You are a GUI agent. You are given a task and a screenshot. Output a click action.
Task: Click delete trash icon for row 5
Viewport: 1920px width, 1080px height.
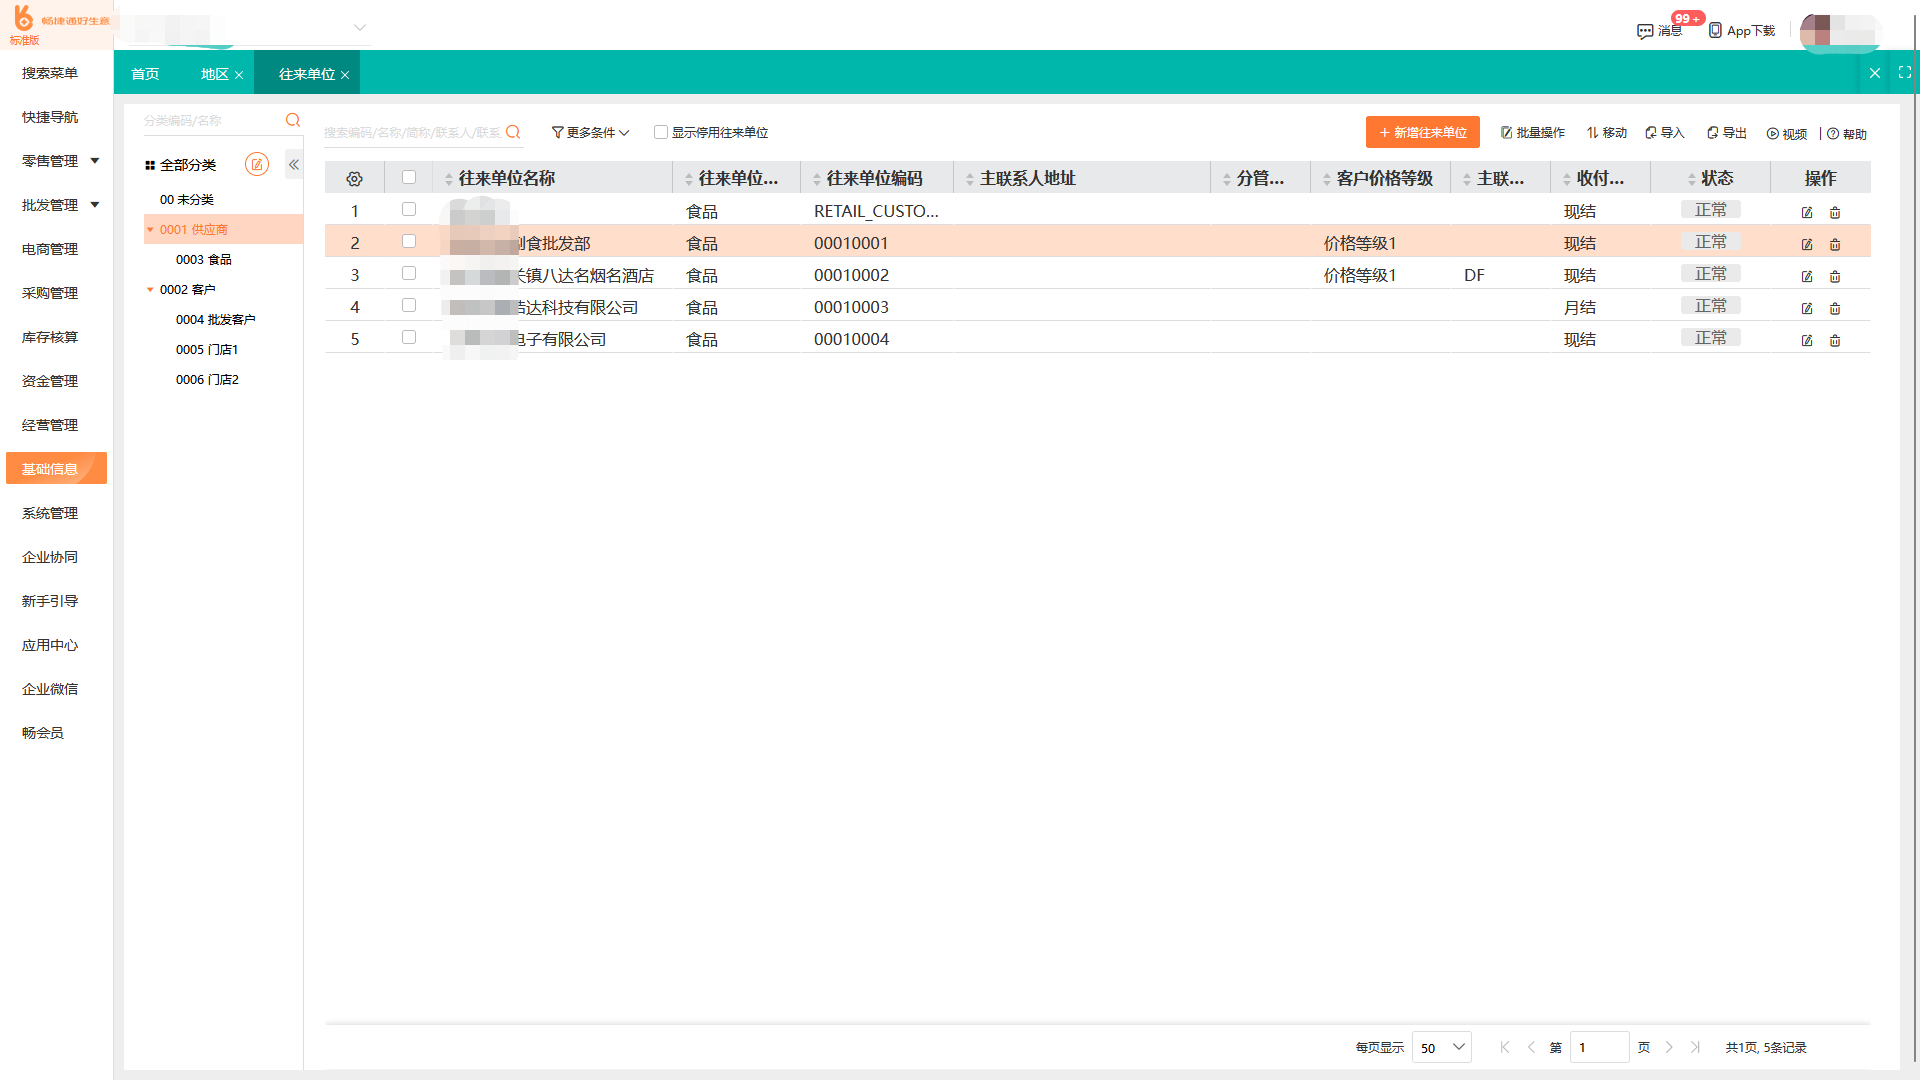[x=1834, y=339]
